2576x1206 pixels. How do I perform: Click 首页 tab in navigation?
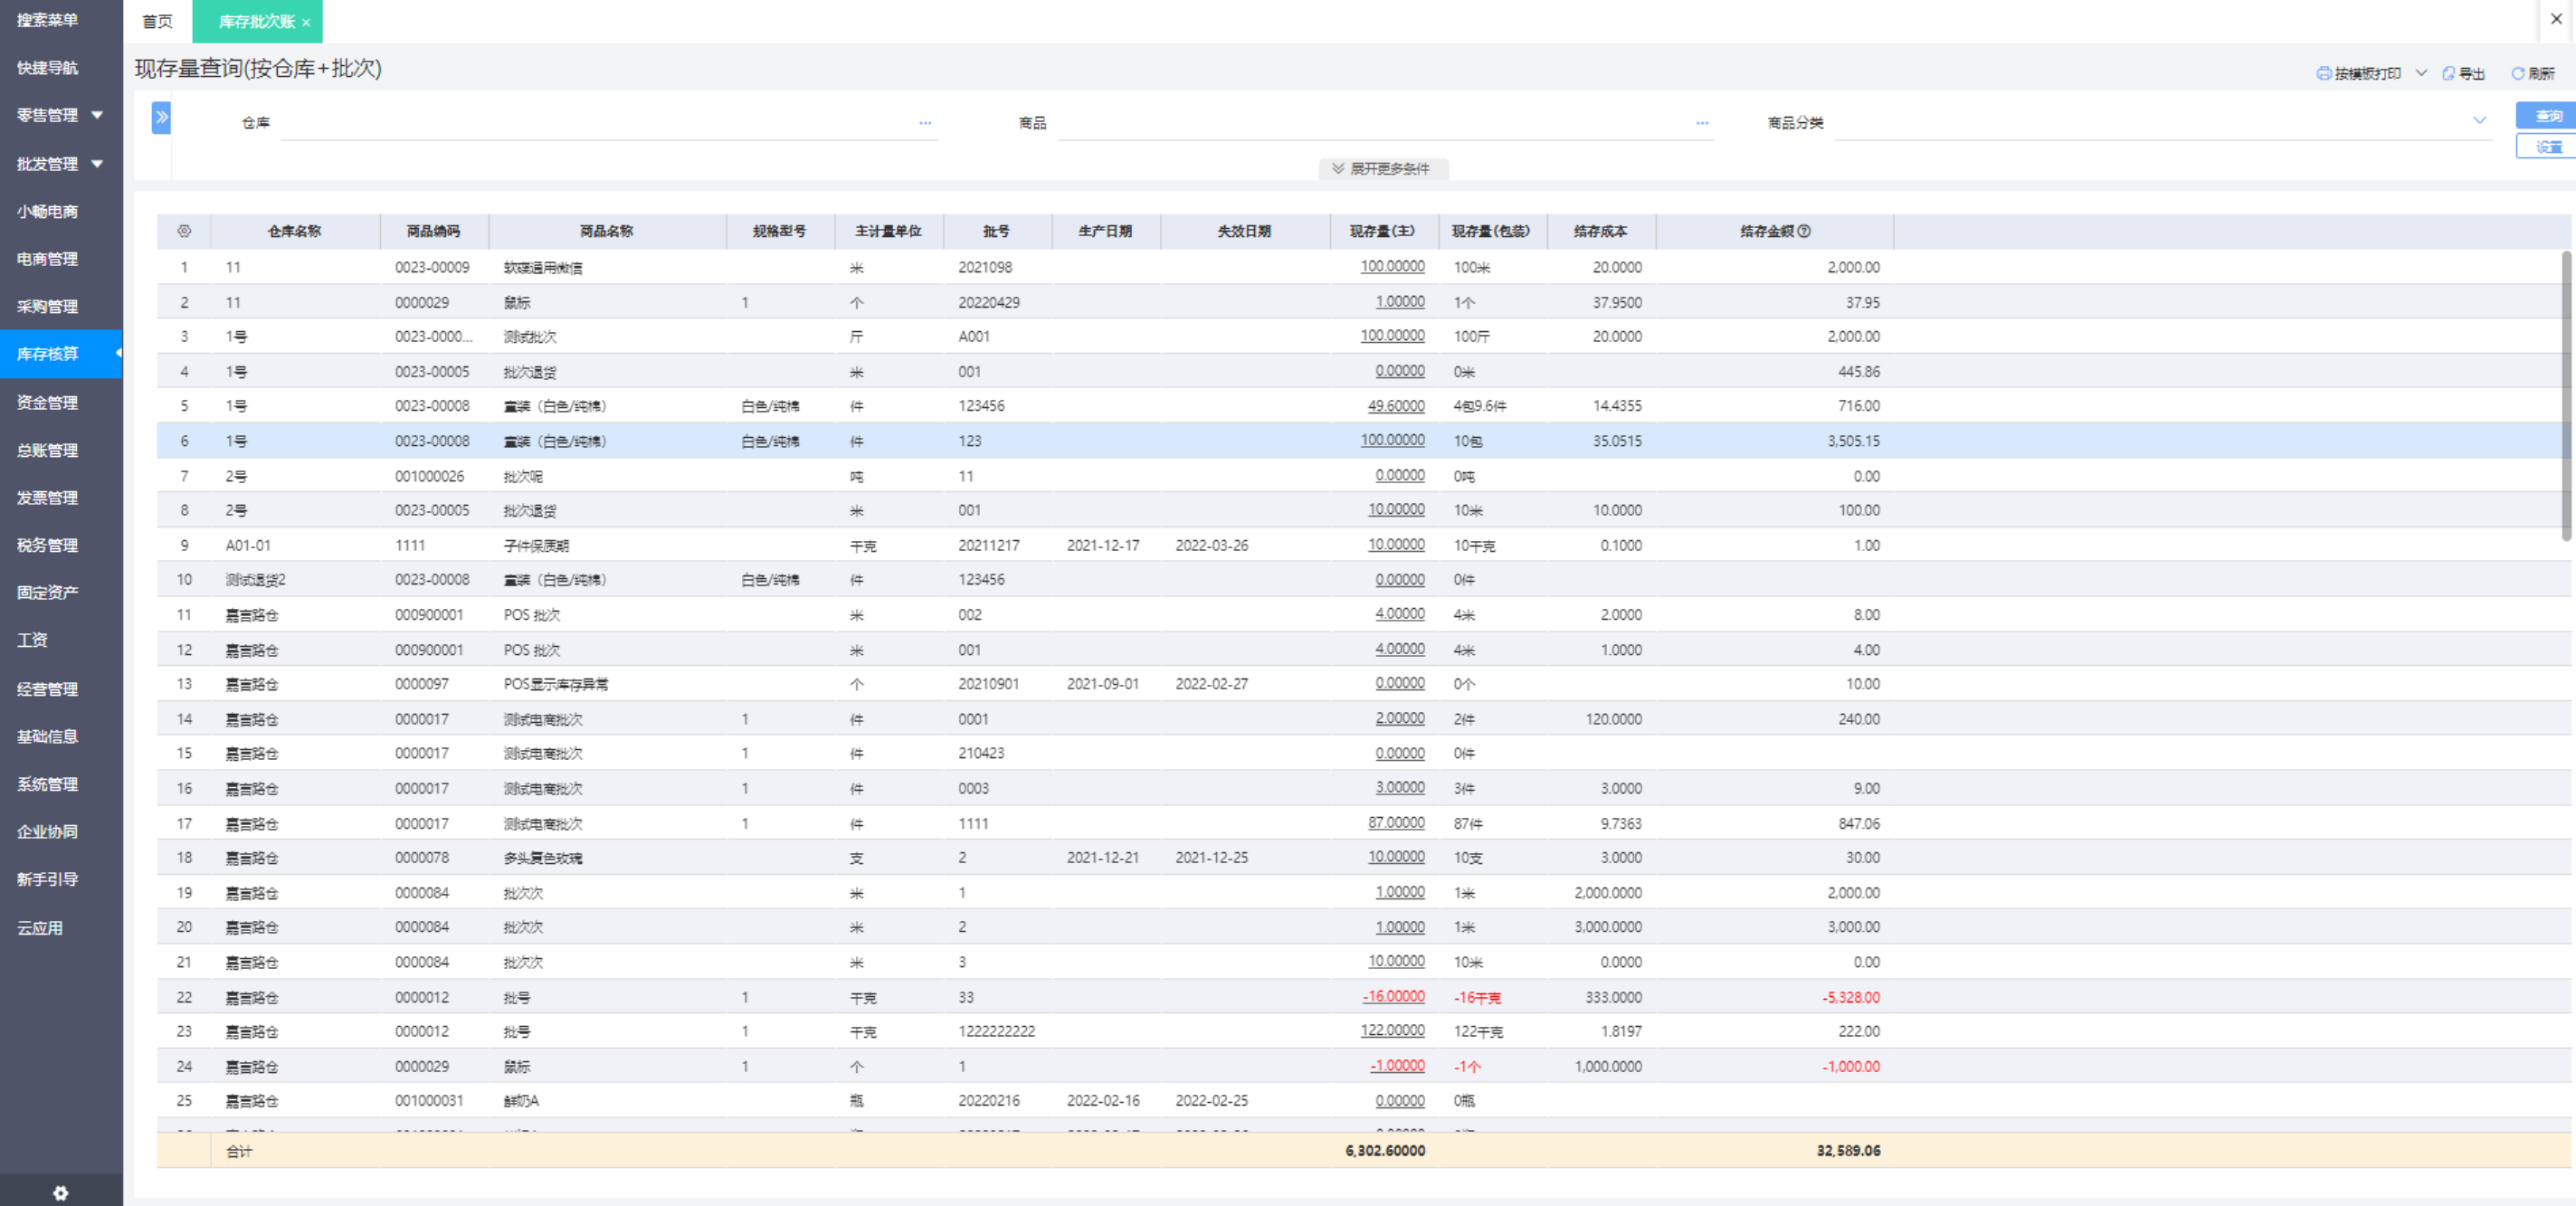165,22
